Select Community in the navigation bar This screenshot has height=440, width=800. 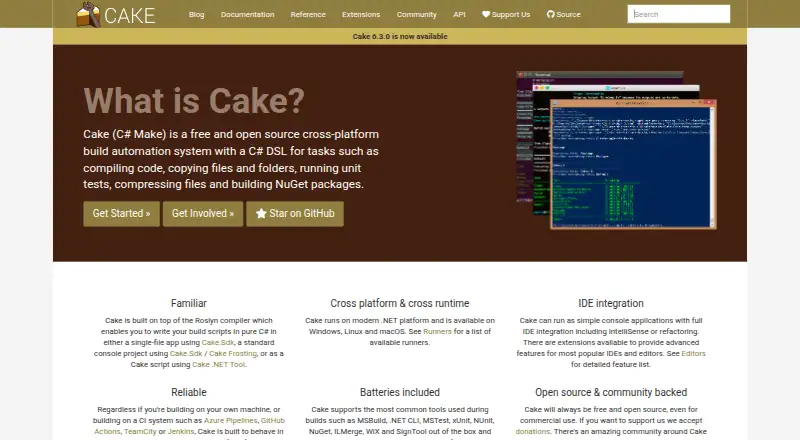[x=417, y=14]
